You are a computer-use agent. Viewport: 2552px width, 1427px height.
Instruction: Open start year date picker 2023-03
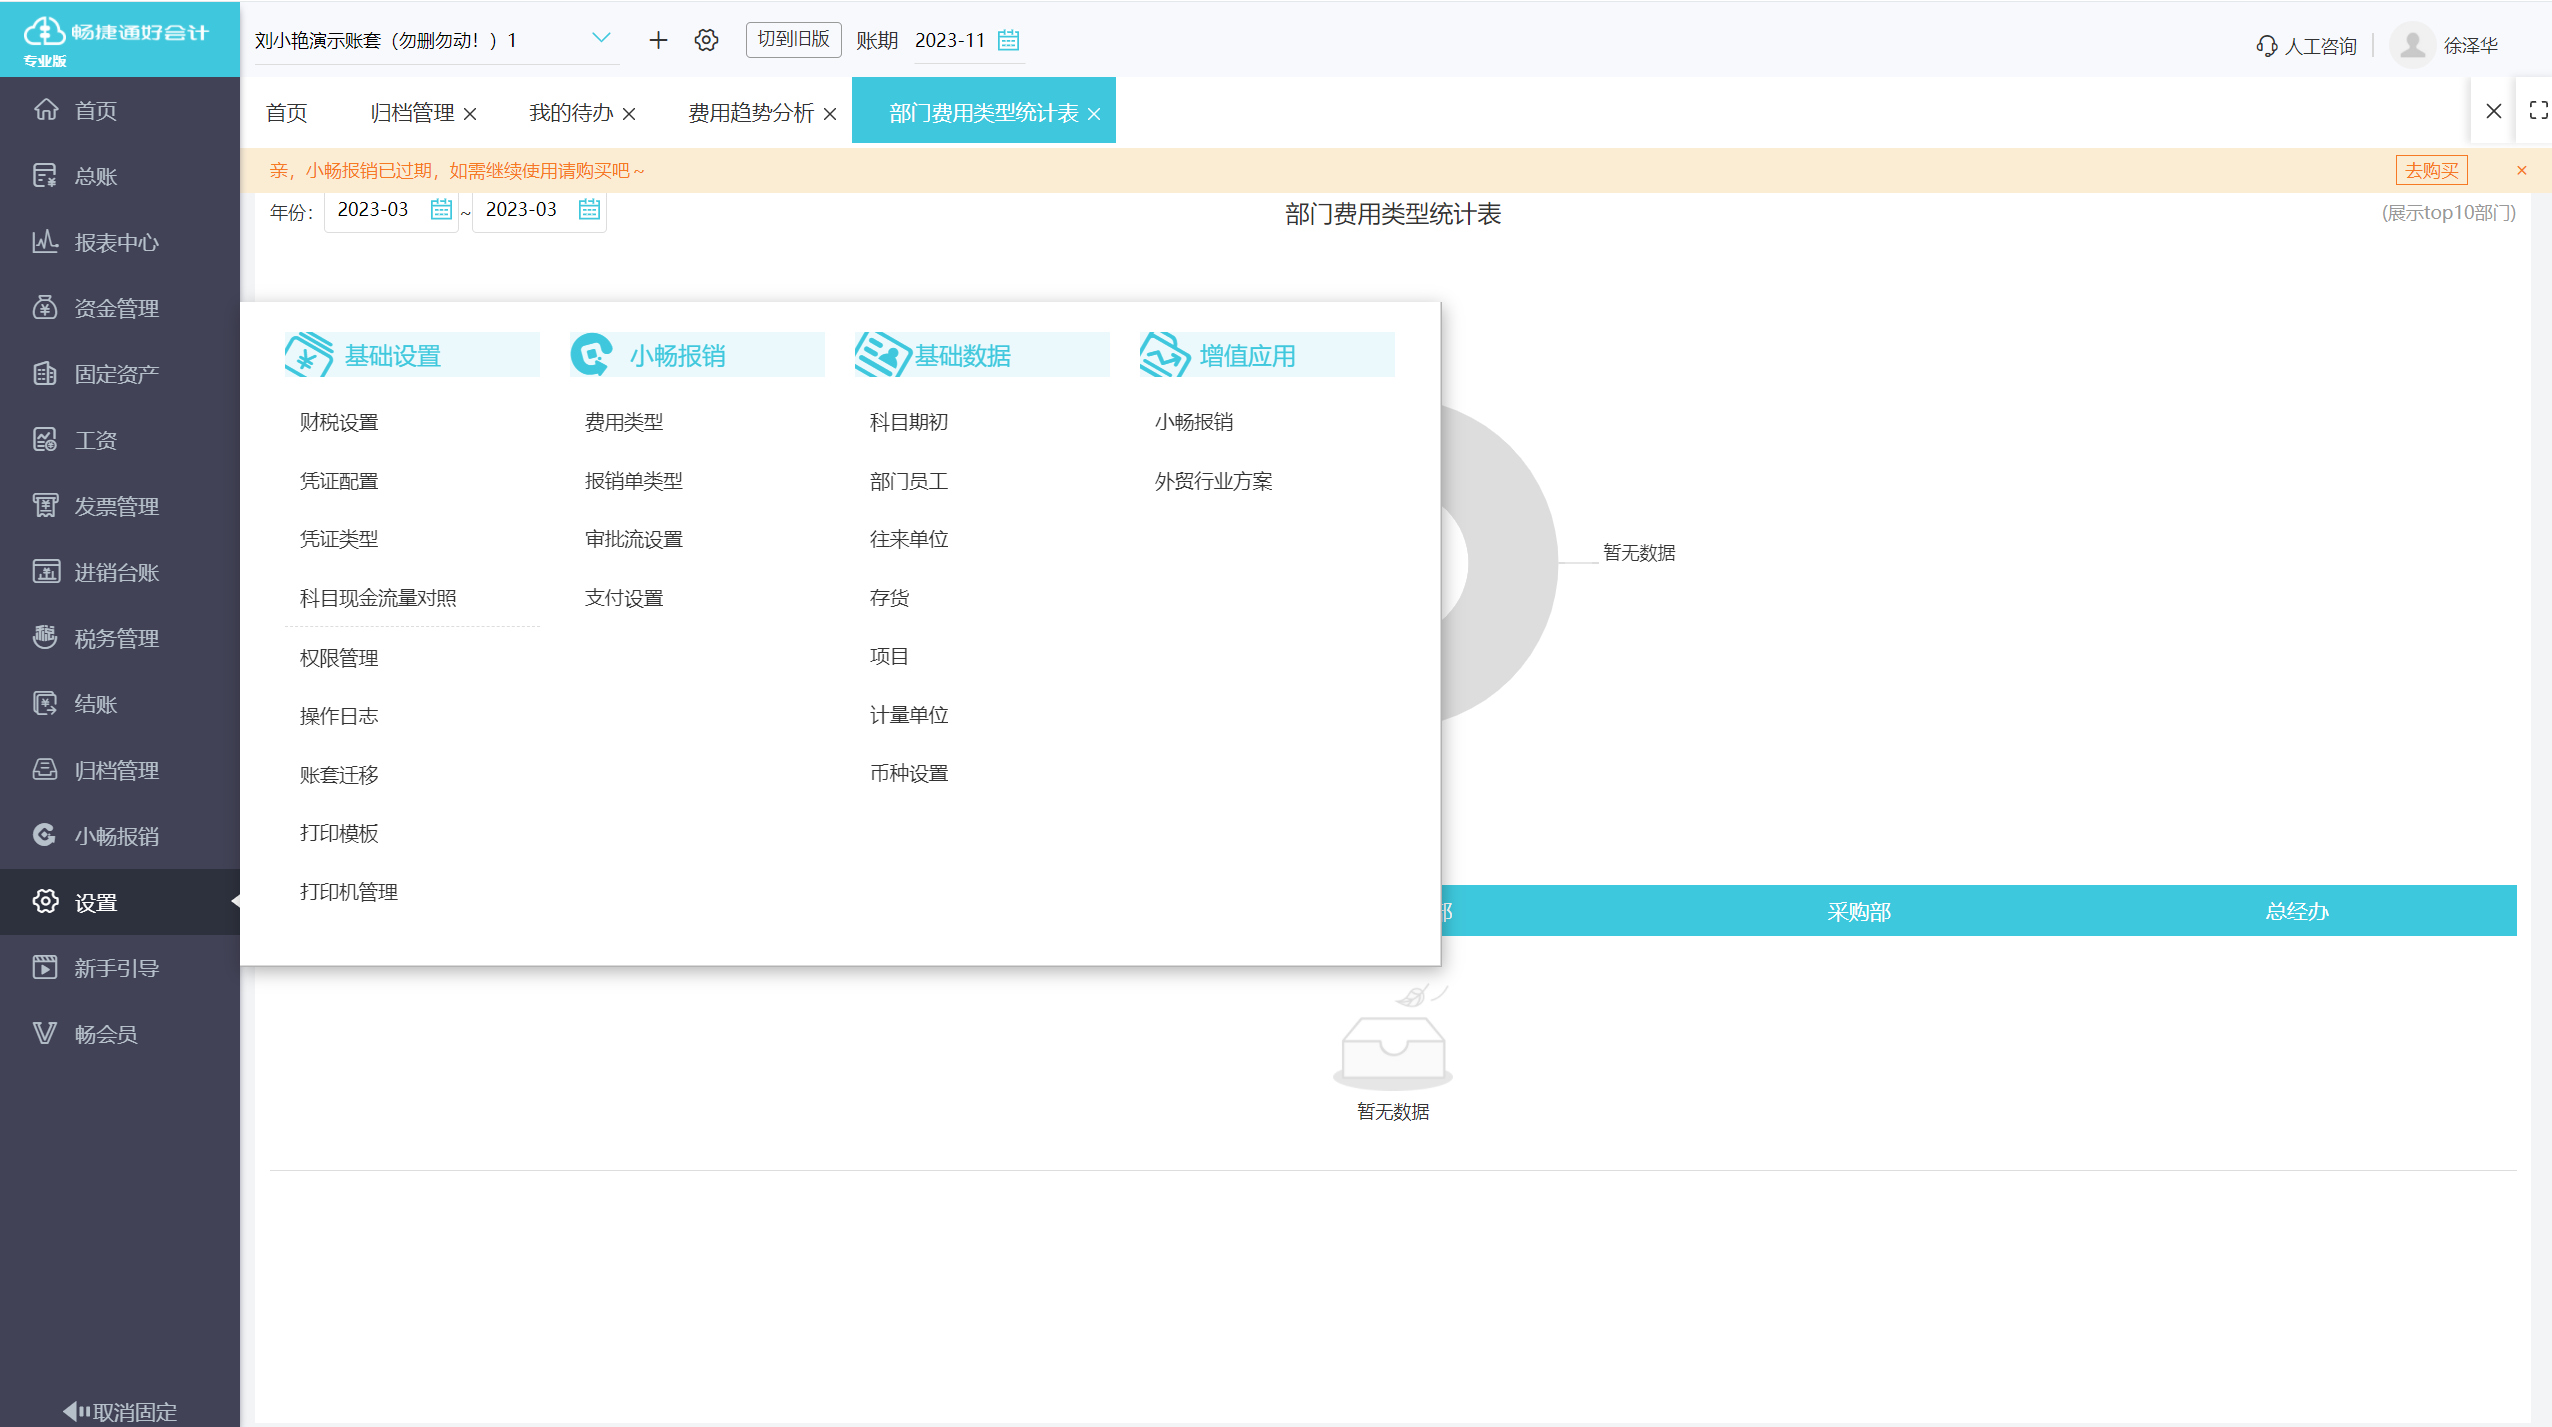point(442,210)
